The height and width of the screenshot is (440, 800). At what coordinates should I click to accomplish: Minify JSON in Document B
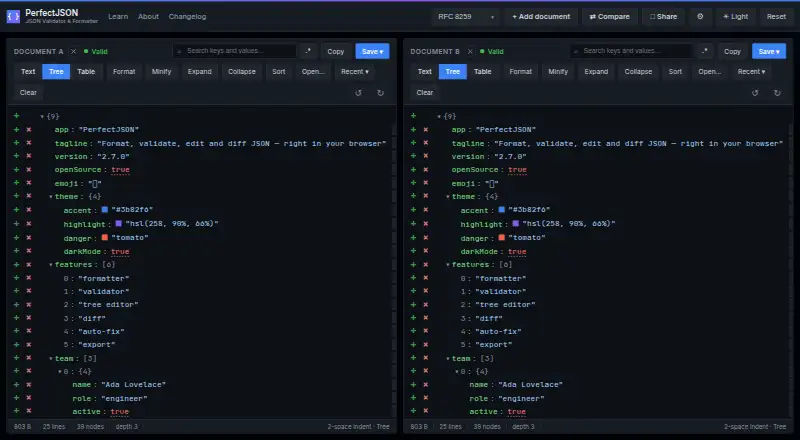[x=558, y=71]
